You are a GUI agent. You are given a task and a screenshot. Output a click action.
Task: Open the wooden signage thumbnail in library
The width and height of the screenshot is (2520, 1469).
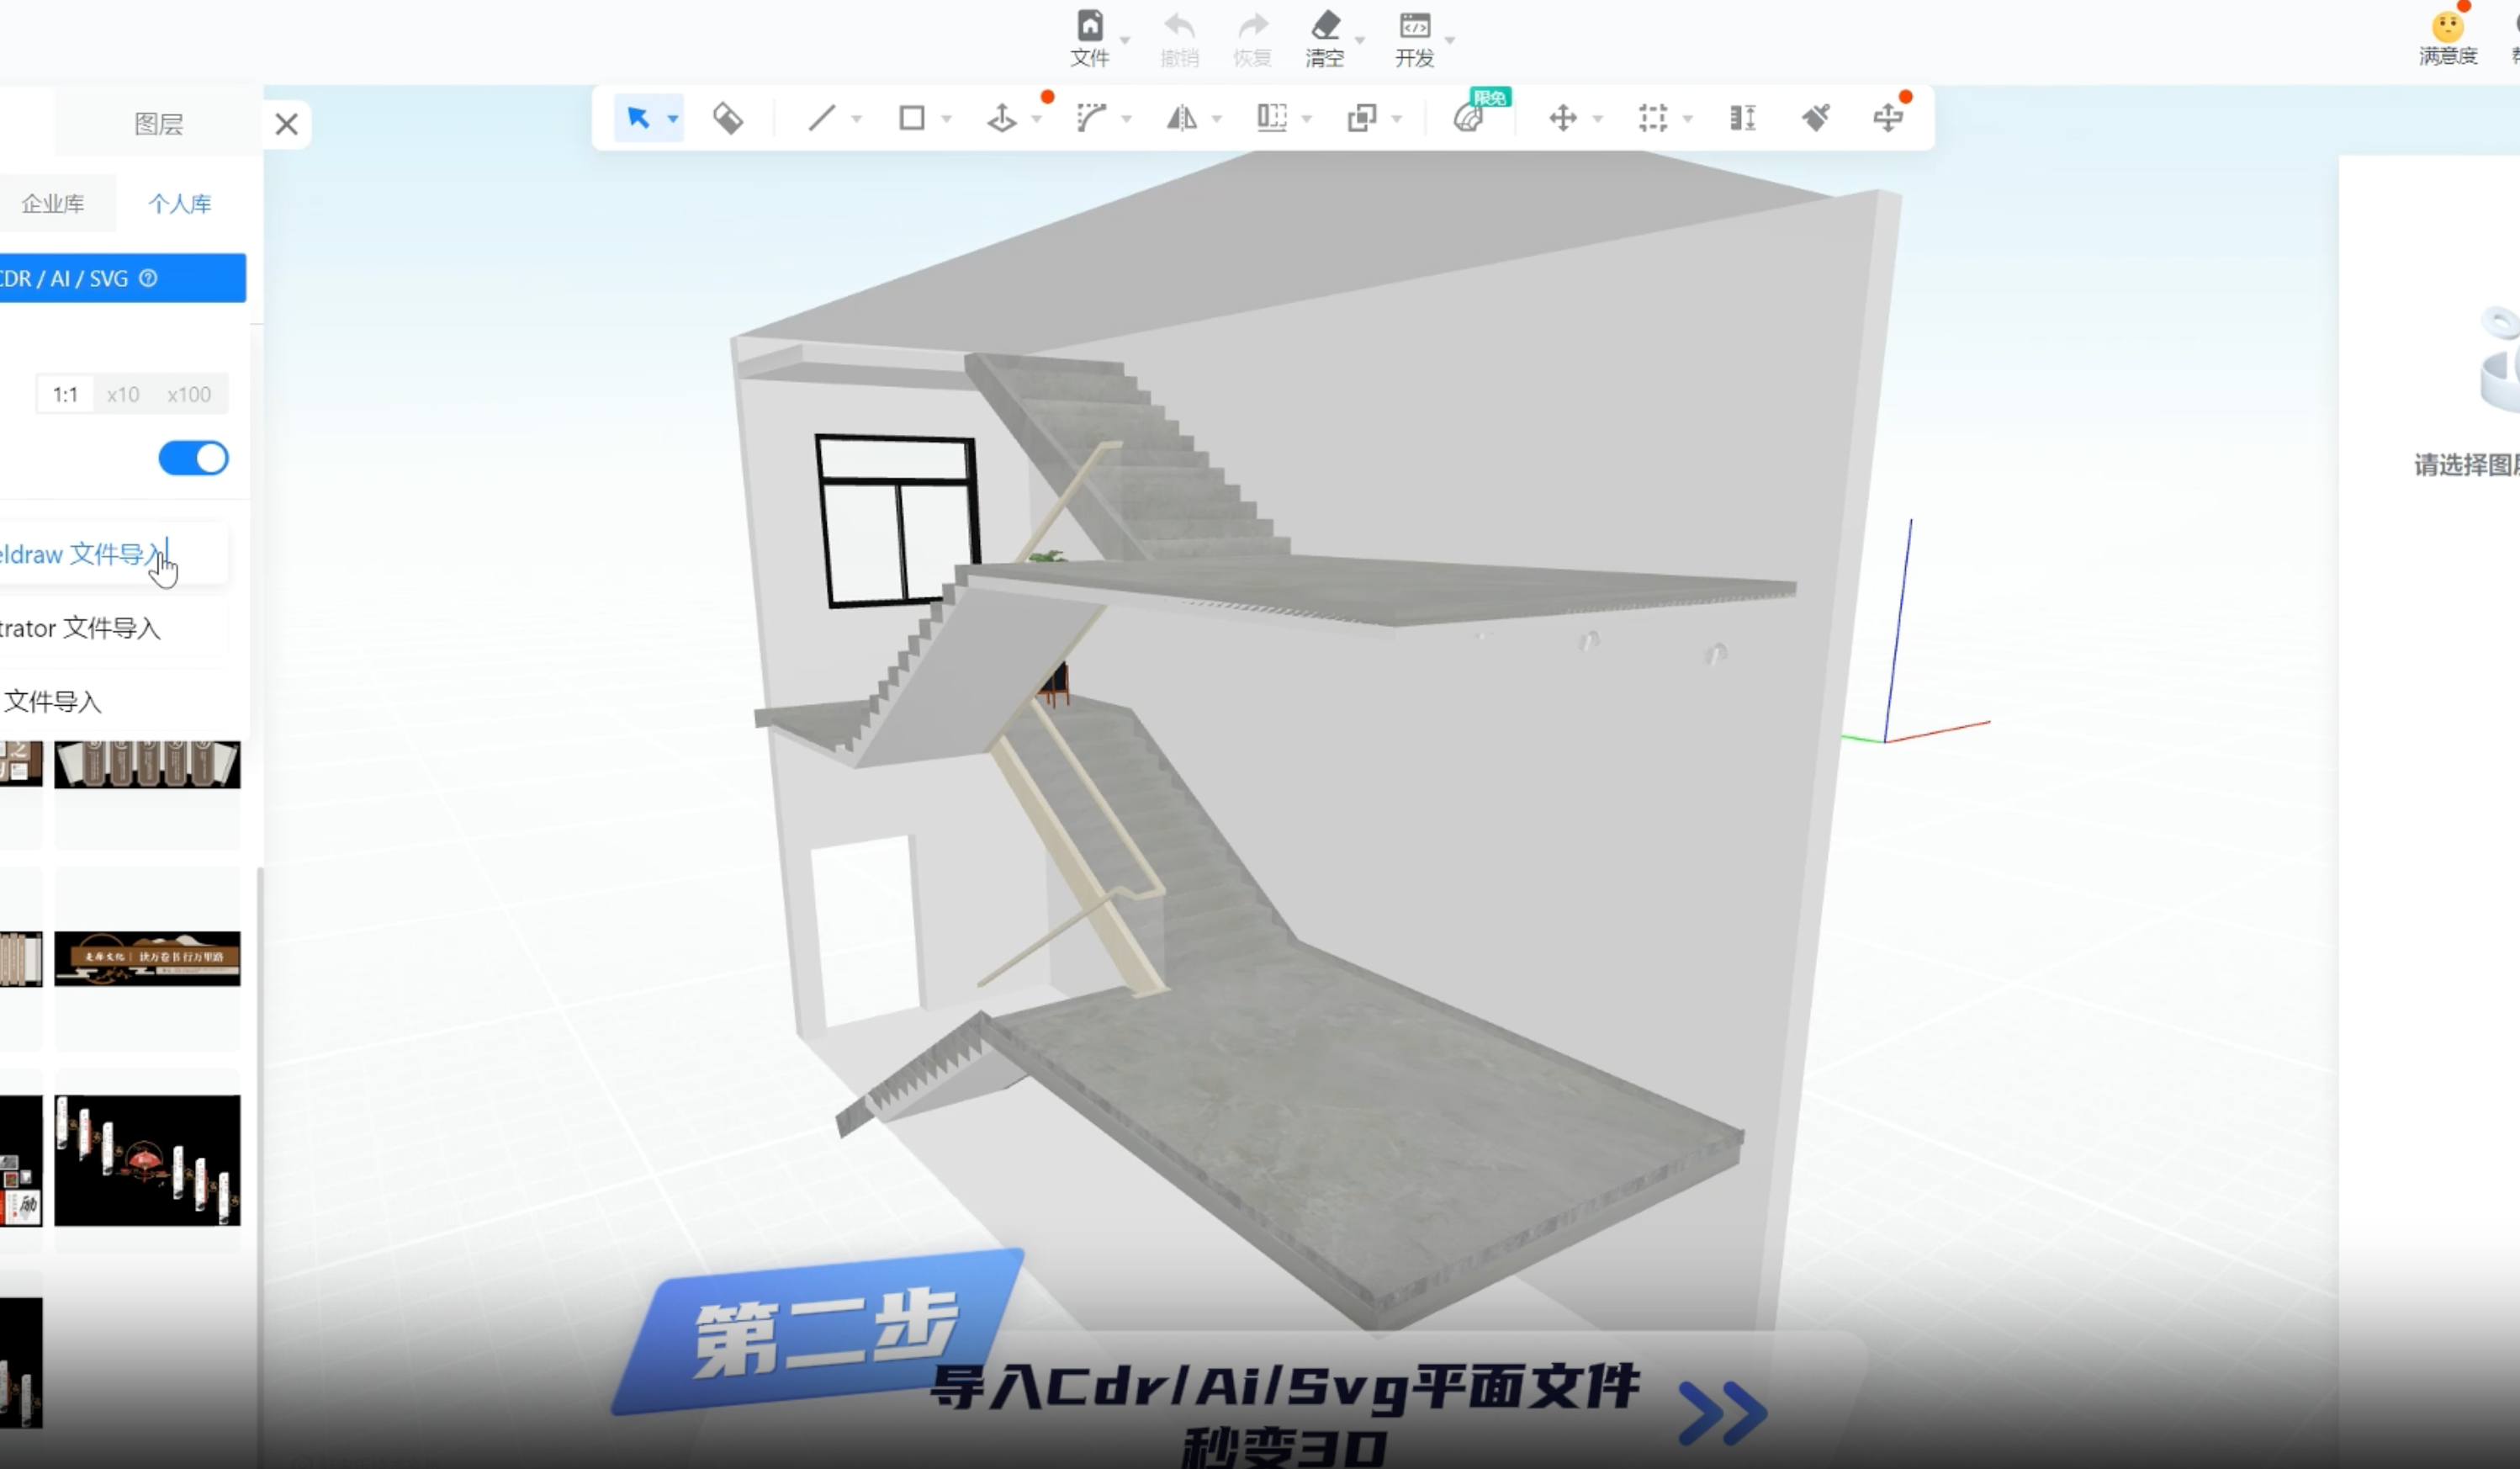pyautogui.click(x=148, y=958)
